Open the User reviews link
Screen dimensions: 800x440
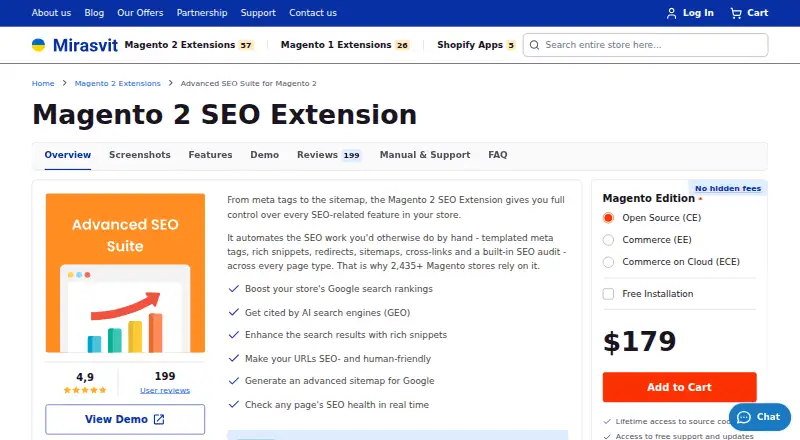pyautogui.click(x=165, y=390)
